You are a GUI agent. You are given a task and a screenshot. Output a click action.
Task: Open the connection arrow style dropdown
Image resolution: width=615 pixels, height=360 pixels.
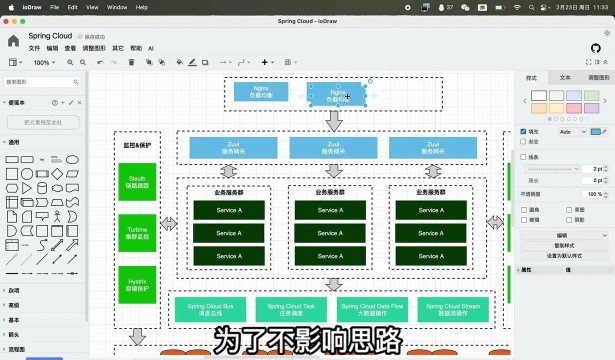[225, 62]
